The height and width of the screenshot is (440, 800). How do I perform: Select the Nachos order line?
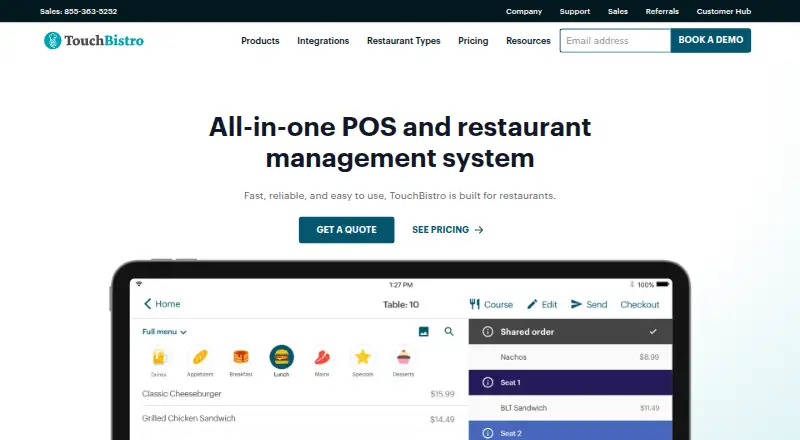(570, 357)
